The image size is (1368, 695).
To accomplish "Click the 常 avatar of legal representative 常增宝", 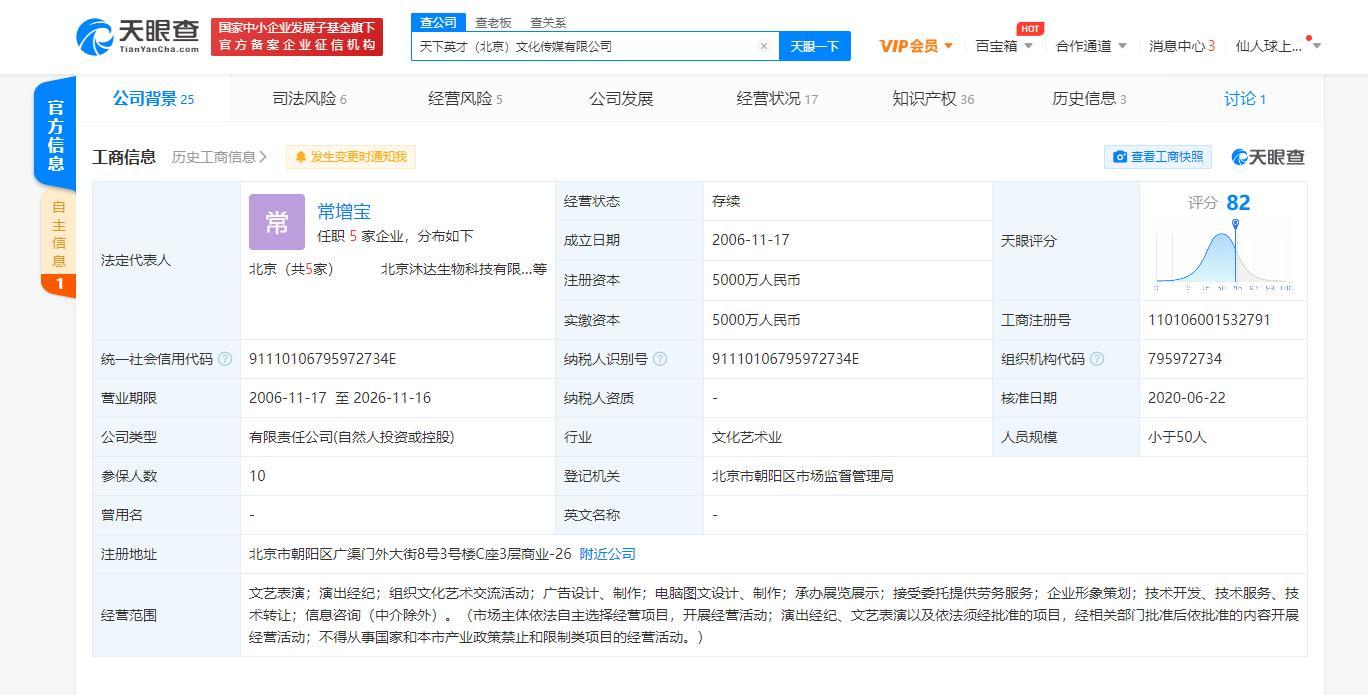I will 277,222.
